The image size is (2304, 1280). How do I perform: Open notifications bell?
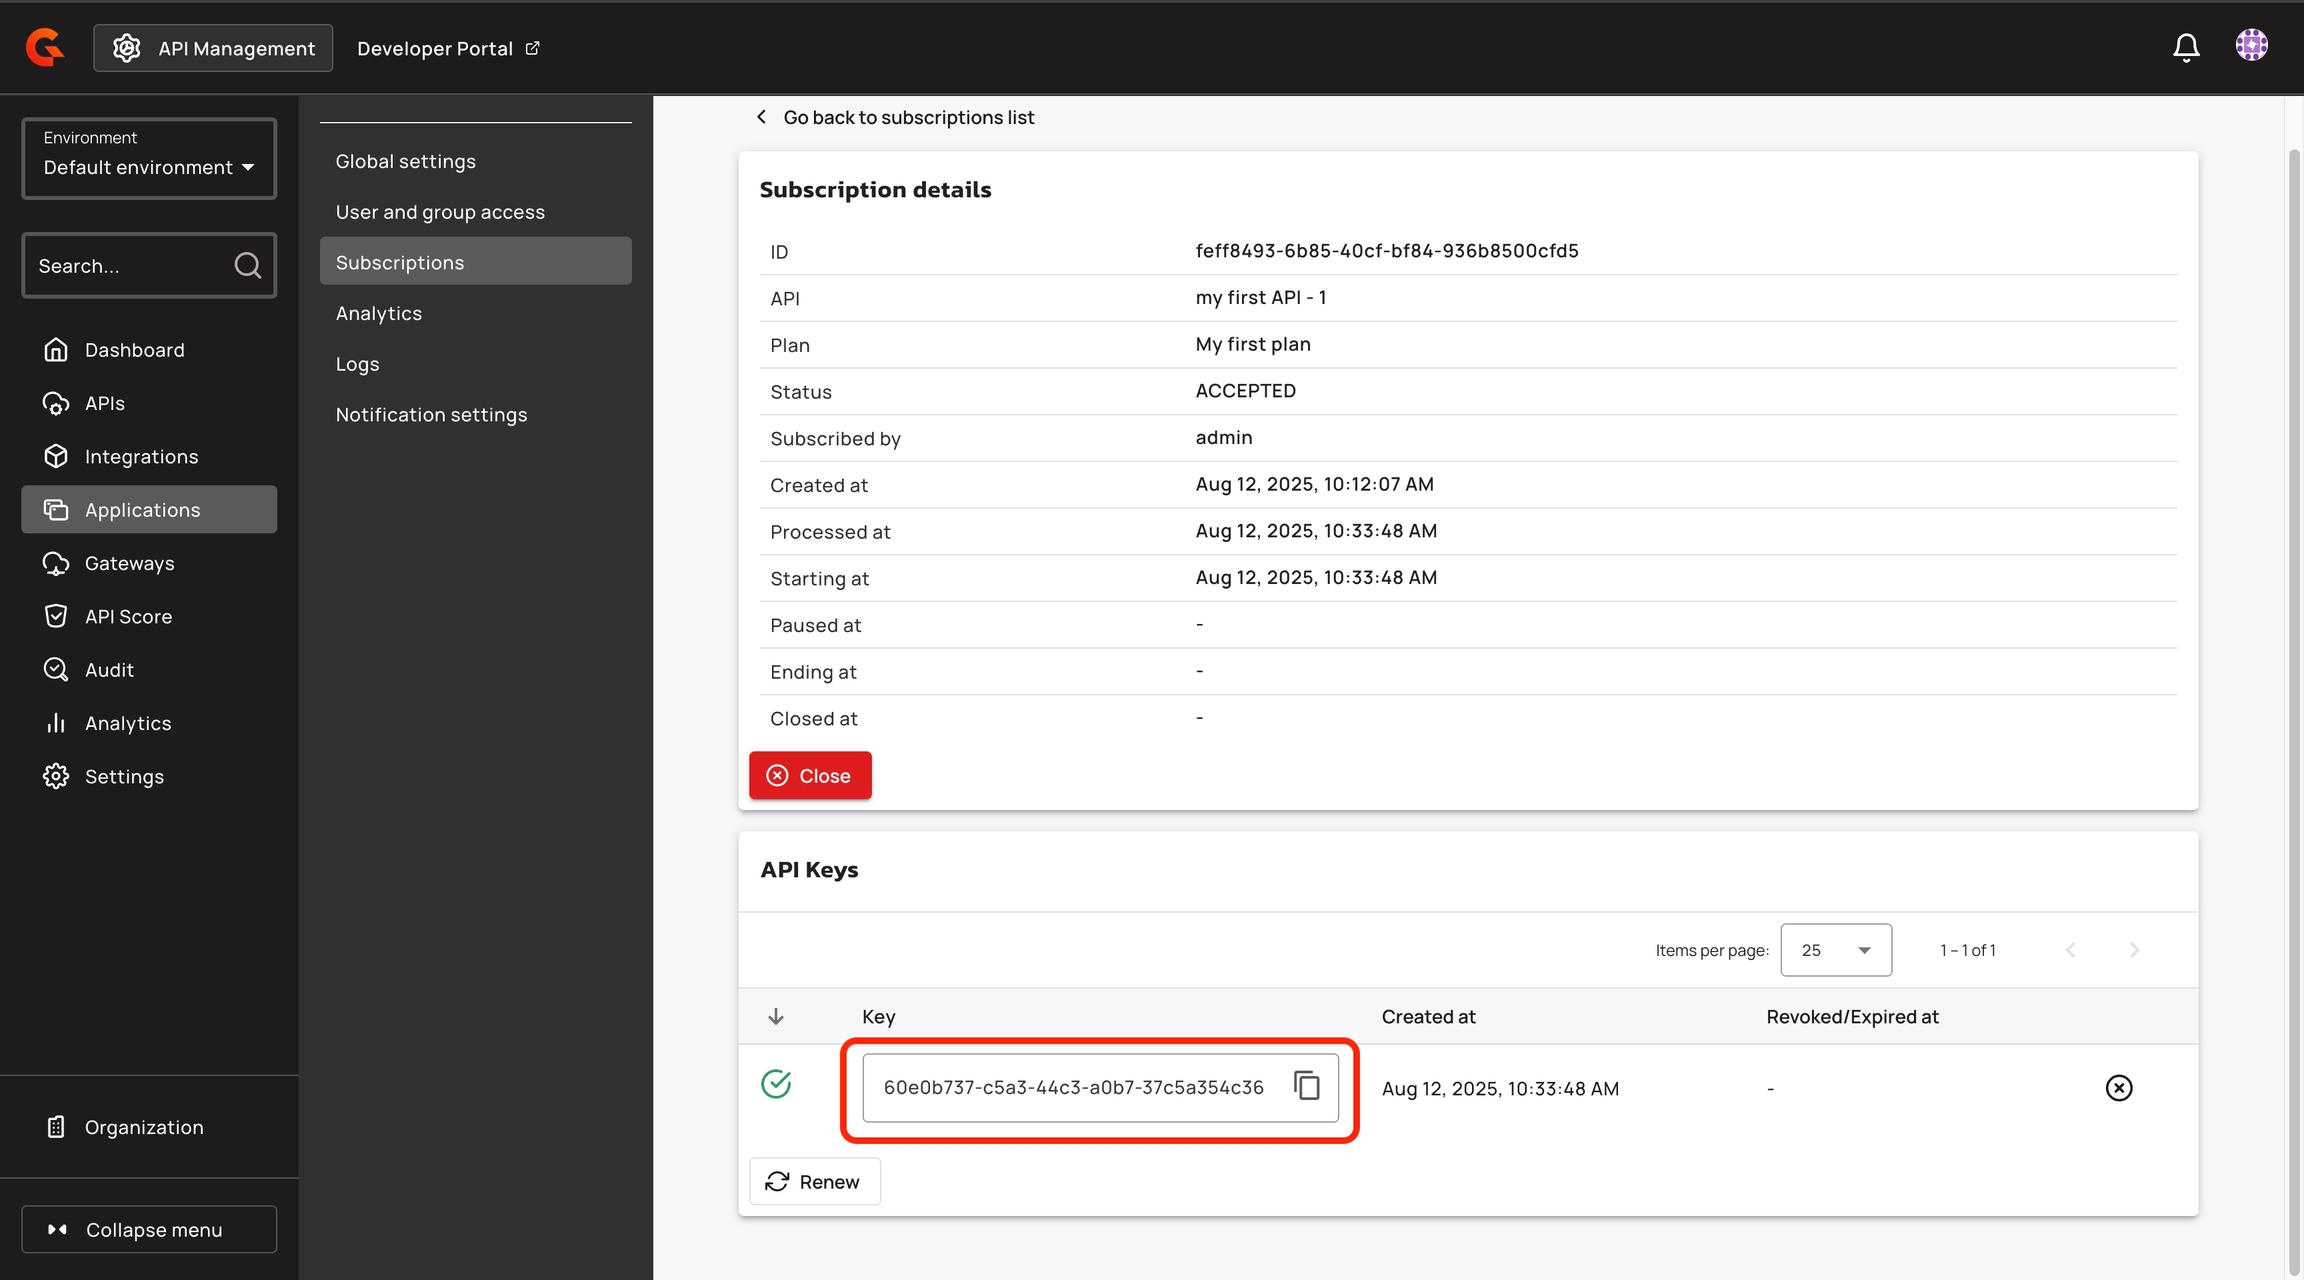(x=2186, y=47)
